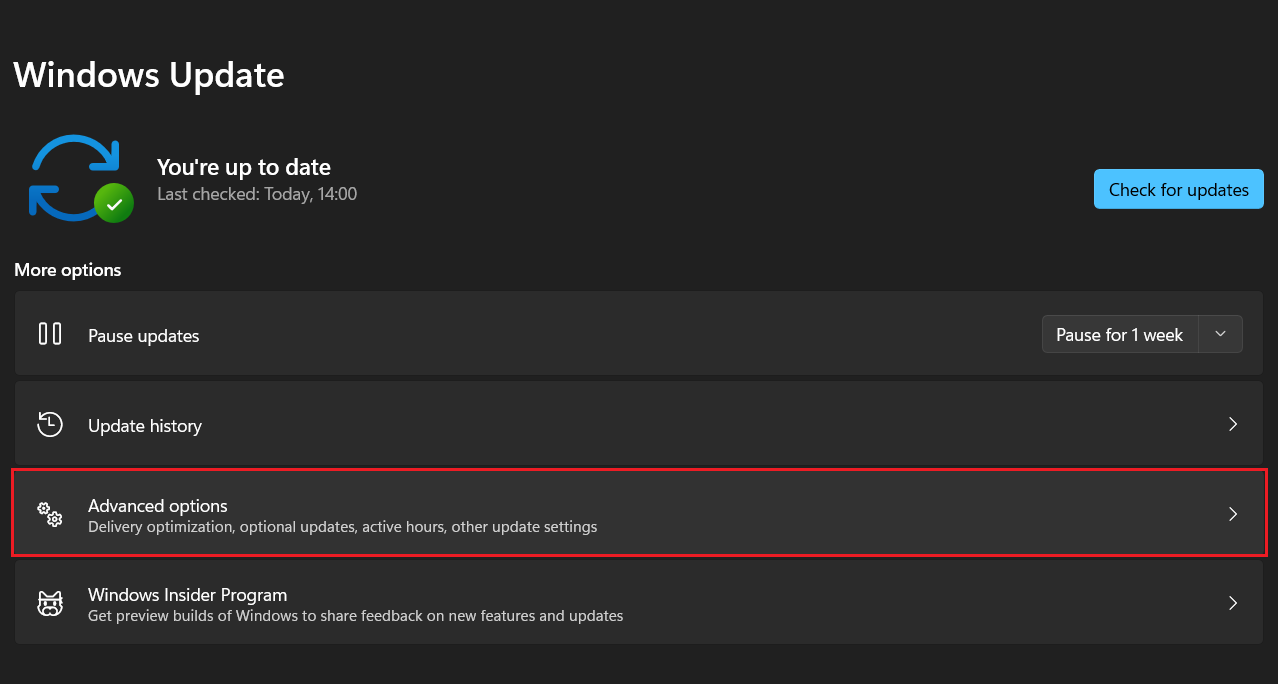Click the Pause updates label
The height and width of the screenshot is (684, 1278).
click(144, 336)
